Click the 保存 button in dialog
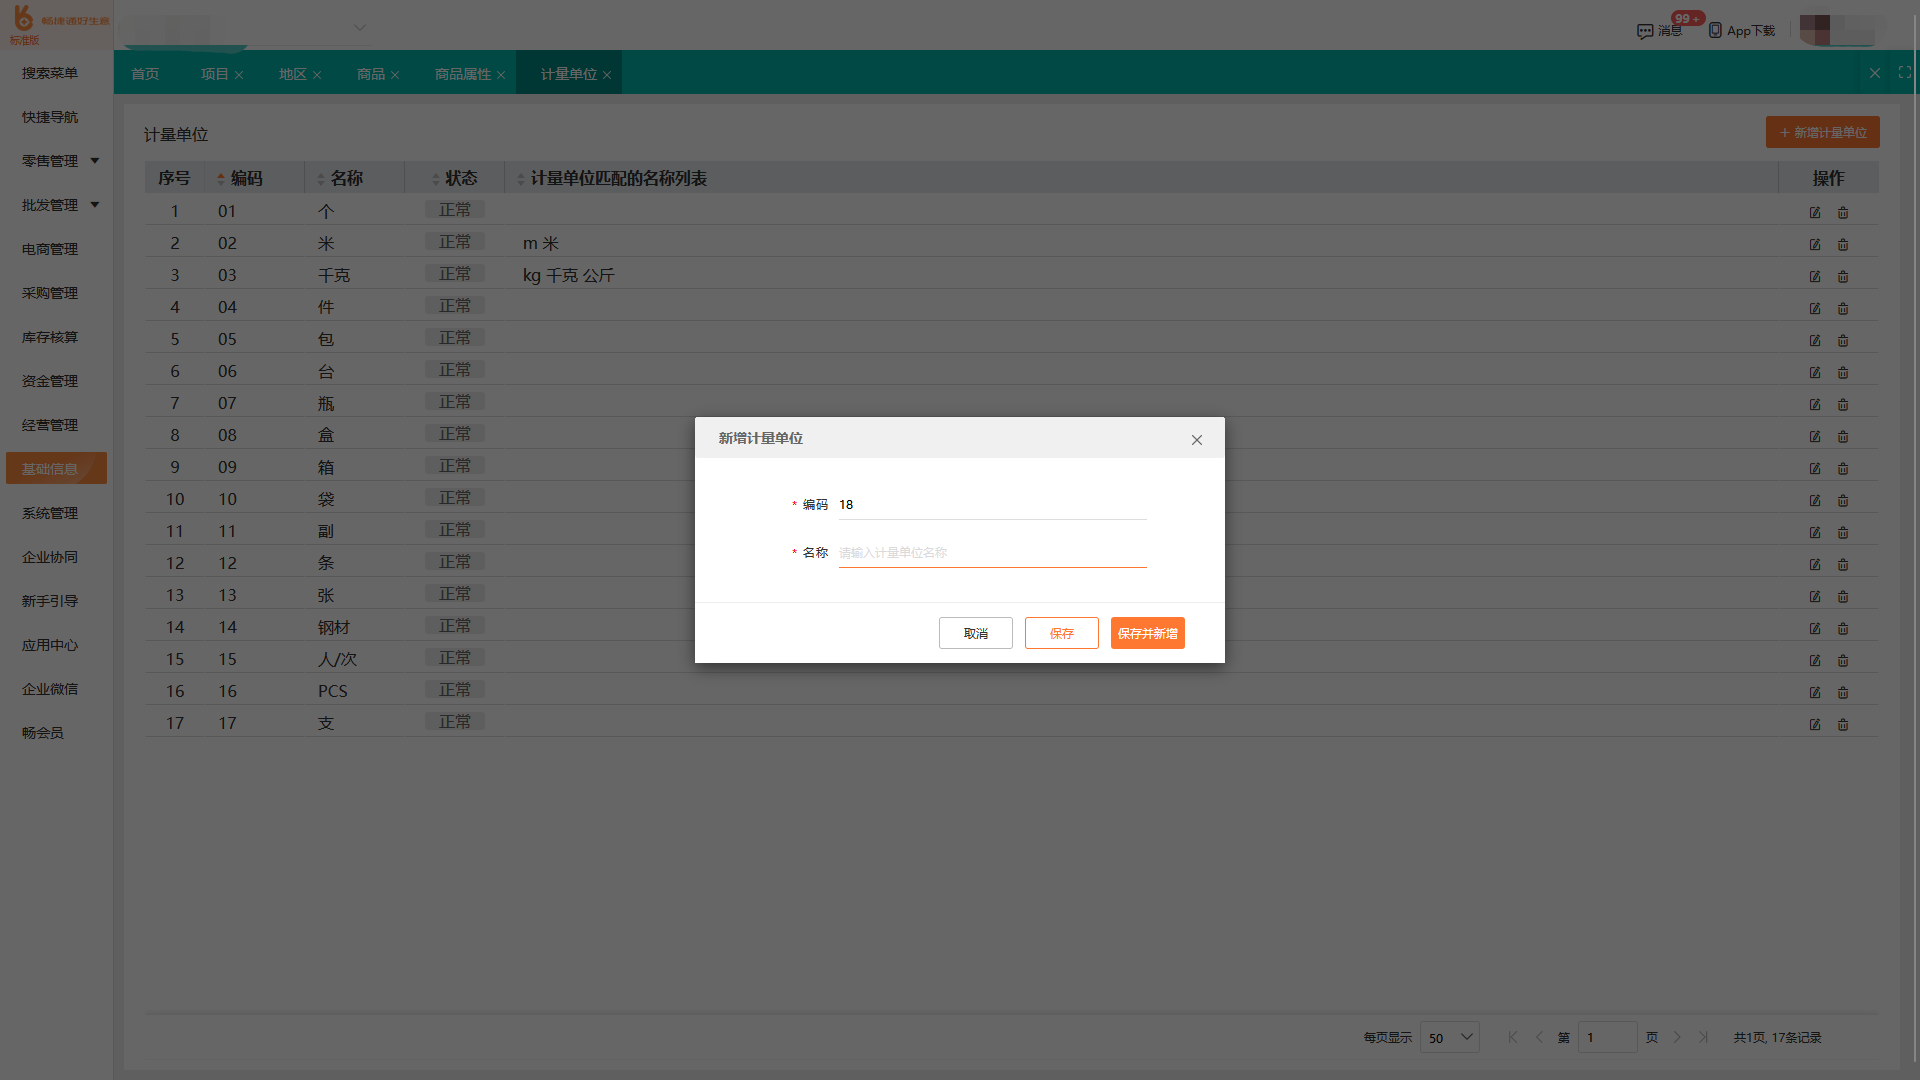 (1062, 633)
